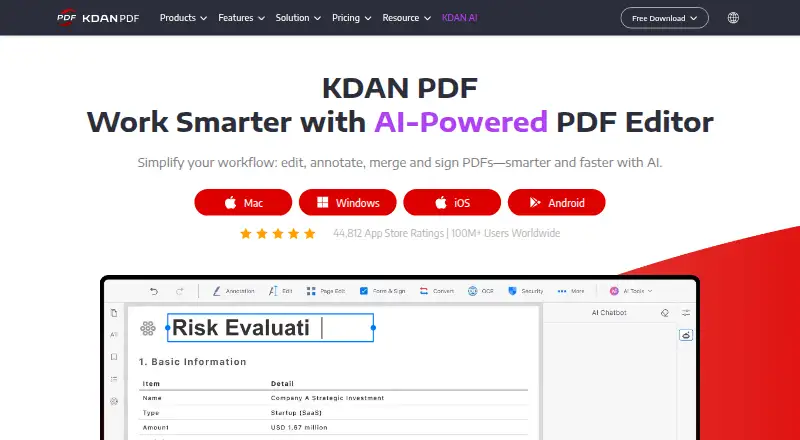Click the More three-dots toolbar item
800x440 pixels.
[570, 291]
